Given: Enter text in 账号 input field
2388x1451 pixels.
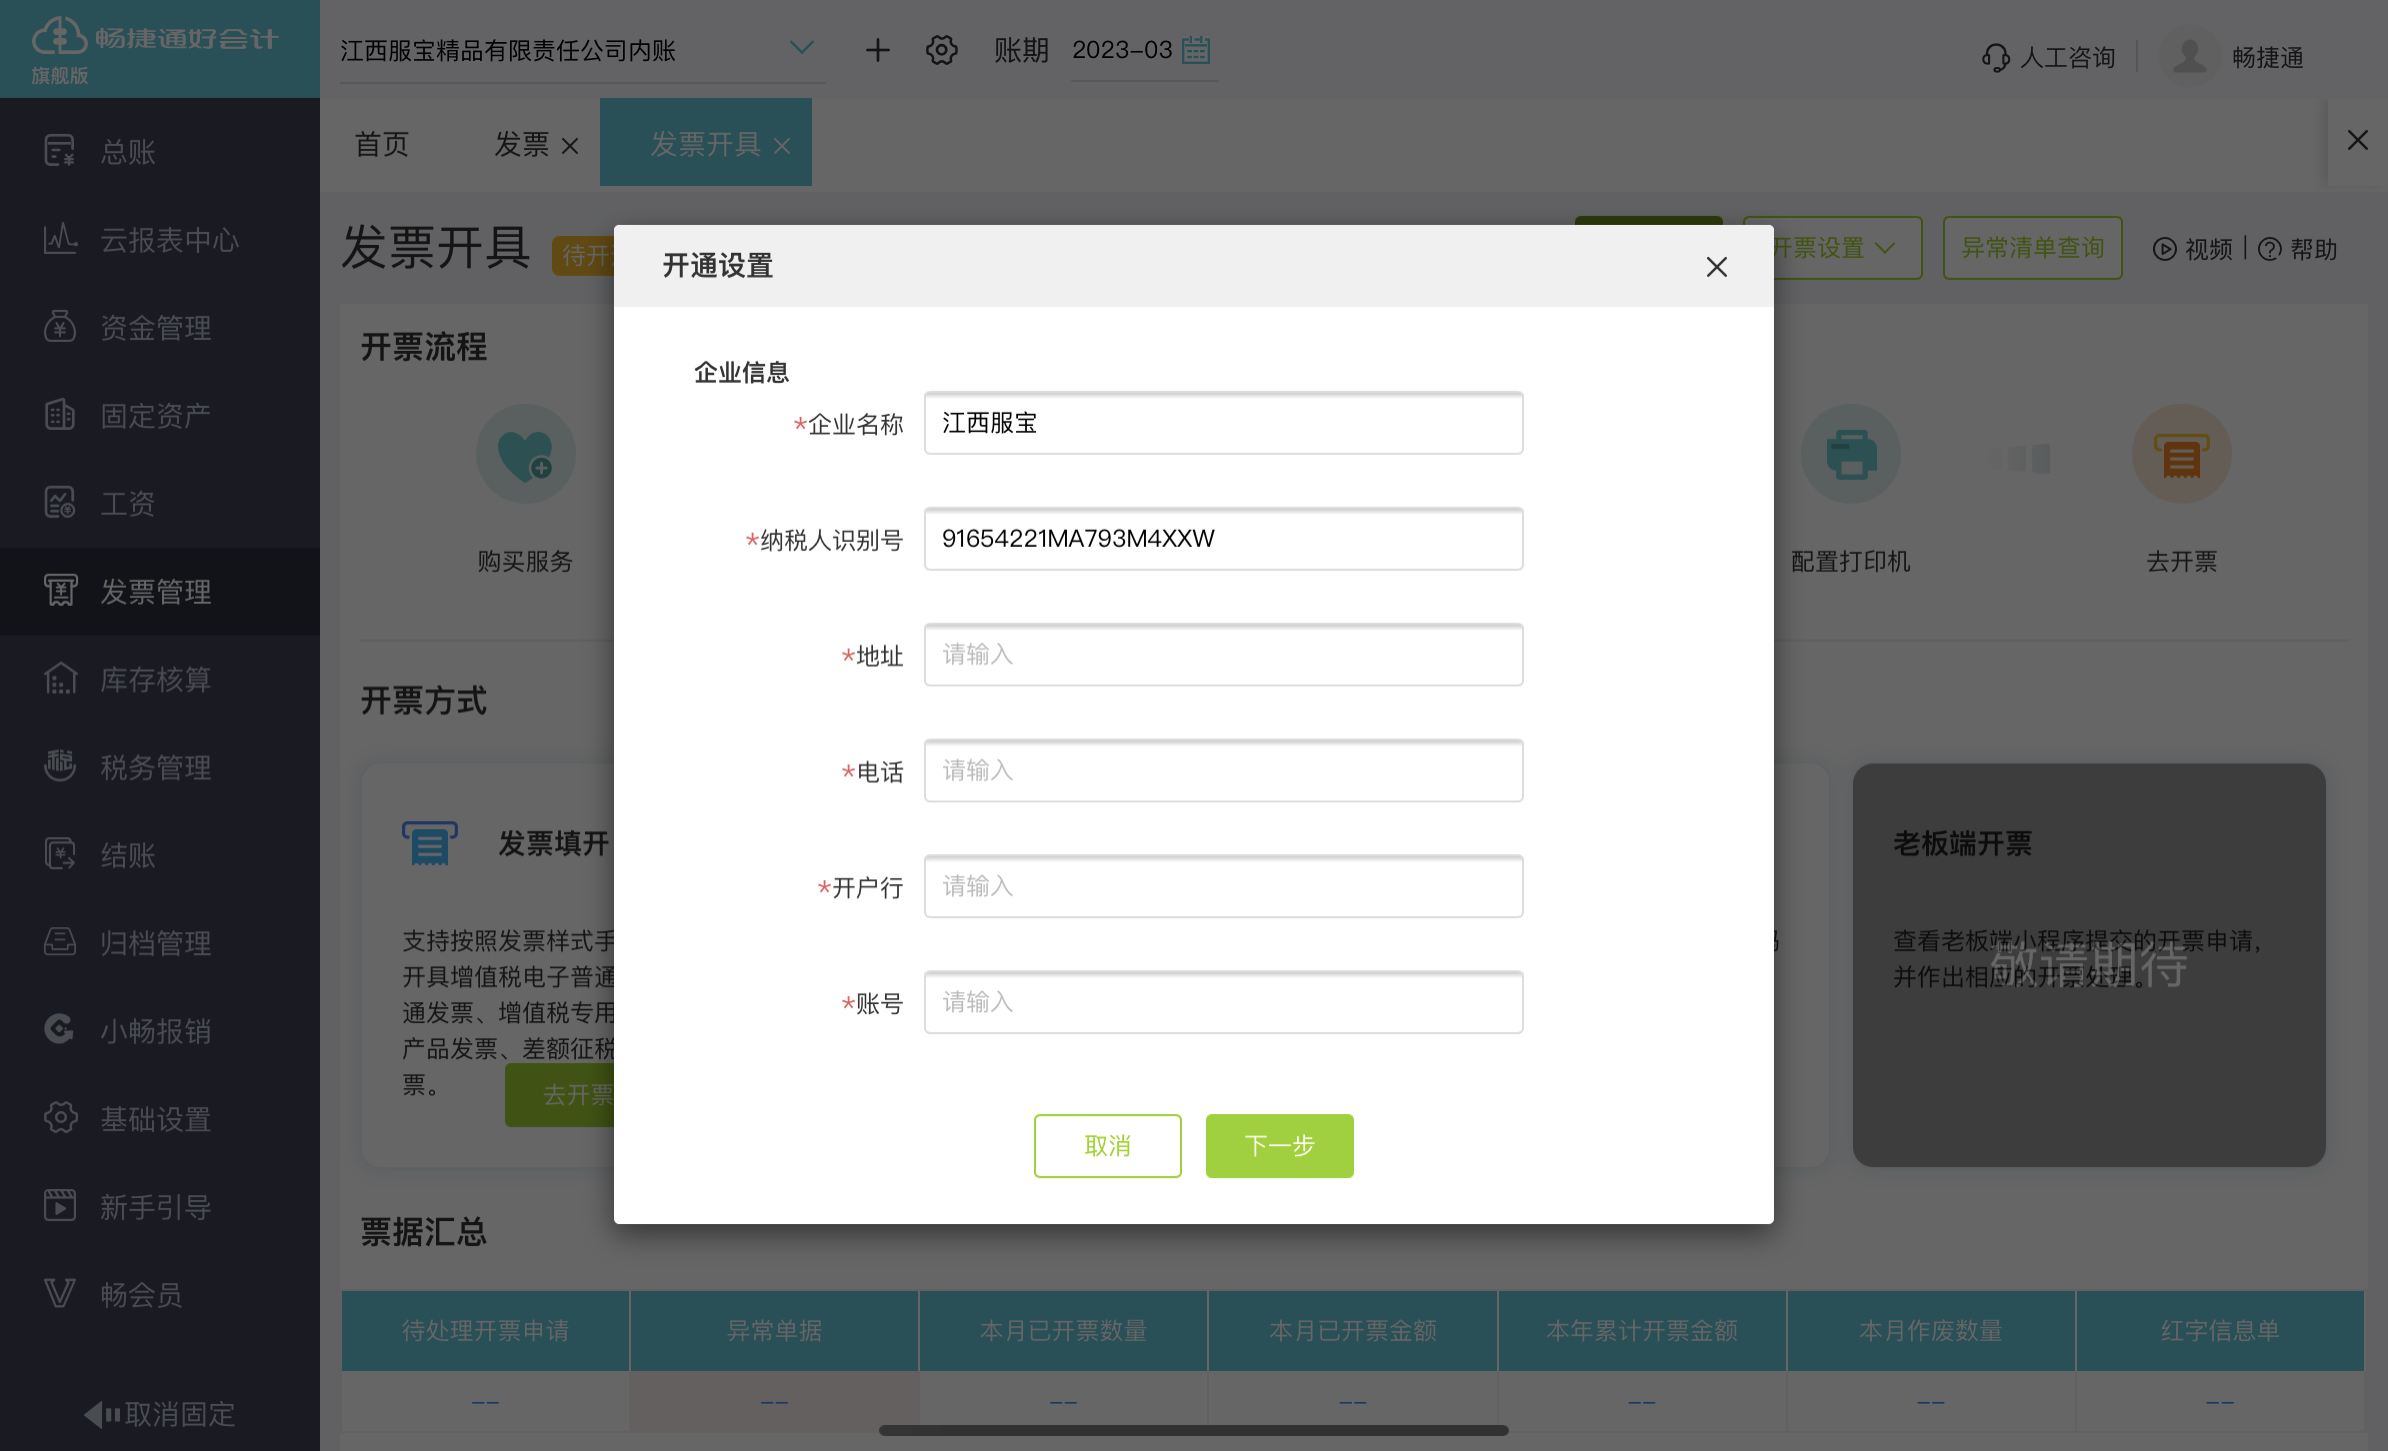Looking at the screenshot, I should click(1221, 1003).
